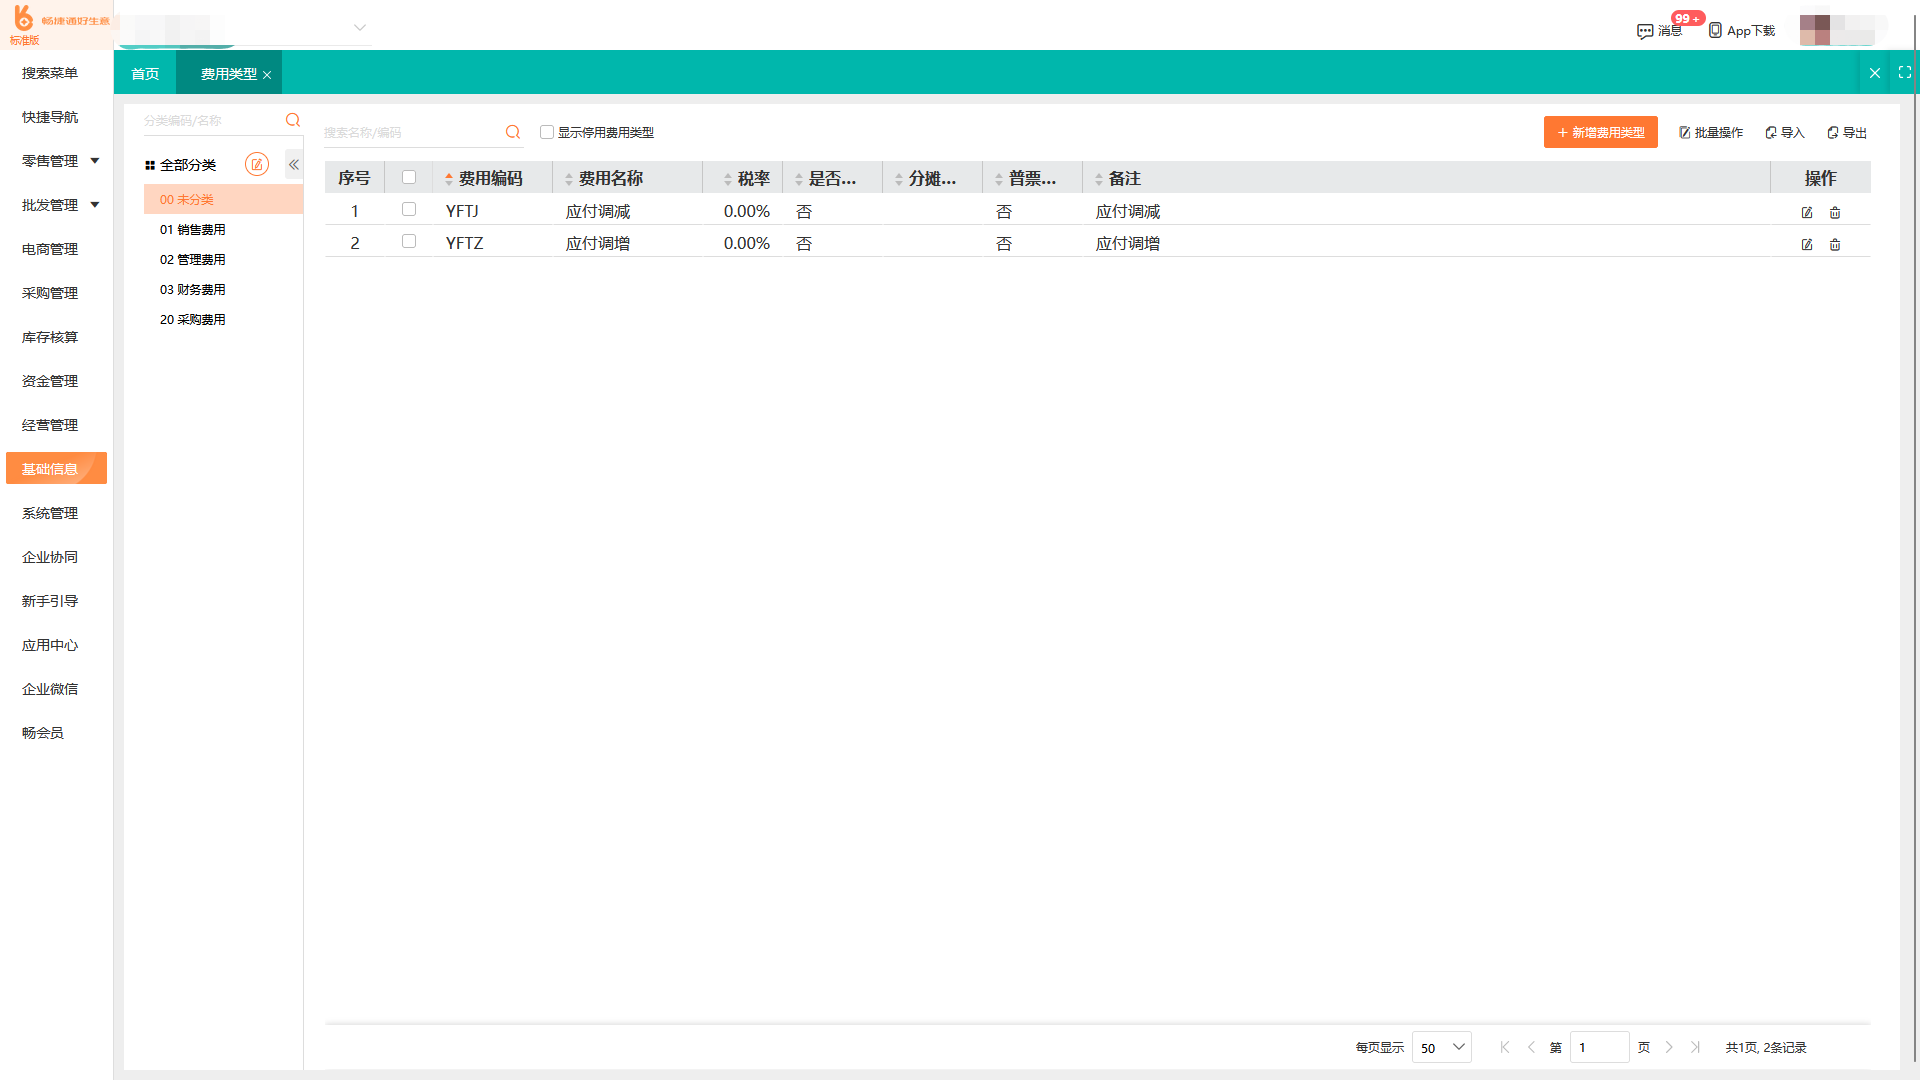Check the YFTZ row checkbox

coord(409,243)
